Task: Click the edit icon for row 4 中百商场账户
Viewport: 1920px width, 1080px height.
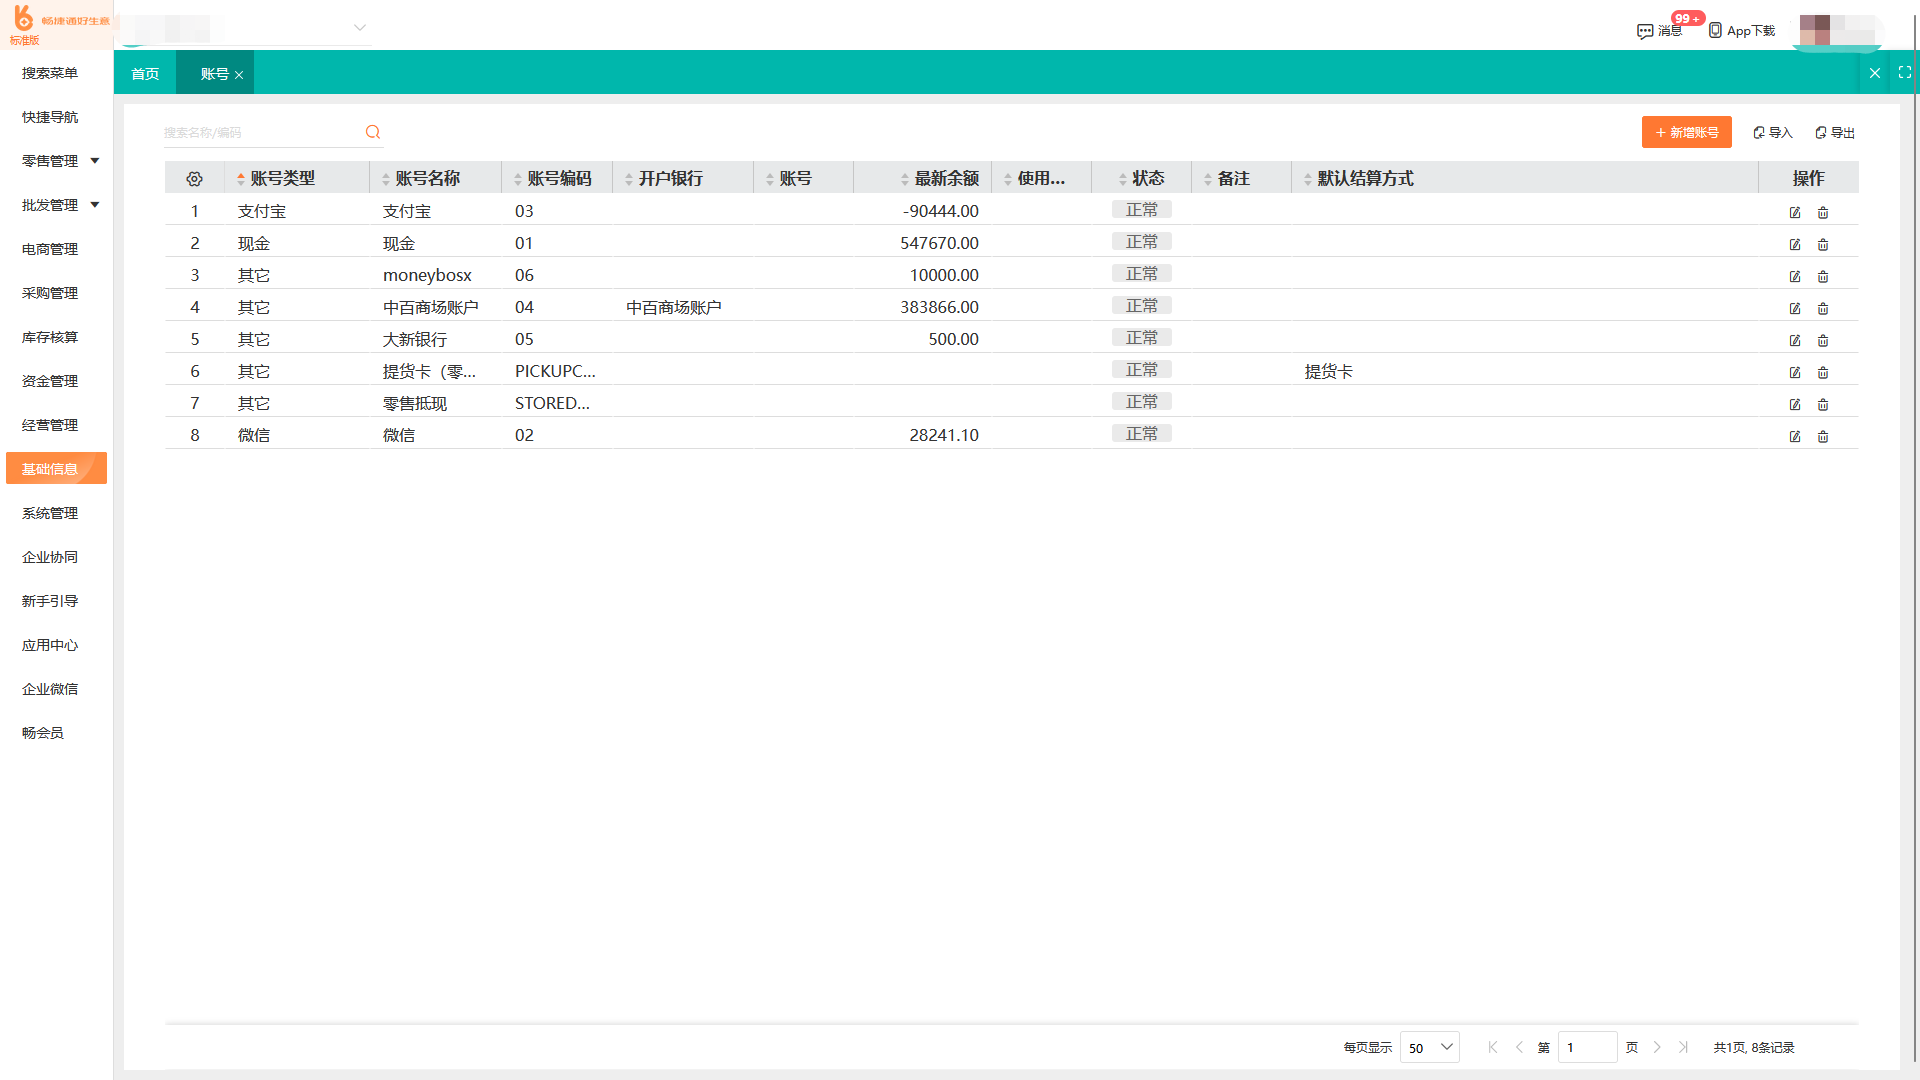Action: pyautogui.click(x=1795, y=306)
